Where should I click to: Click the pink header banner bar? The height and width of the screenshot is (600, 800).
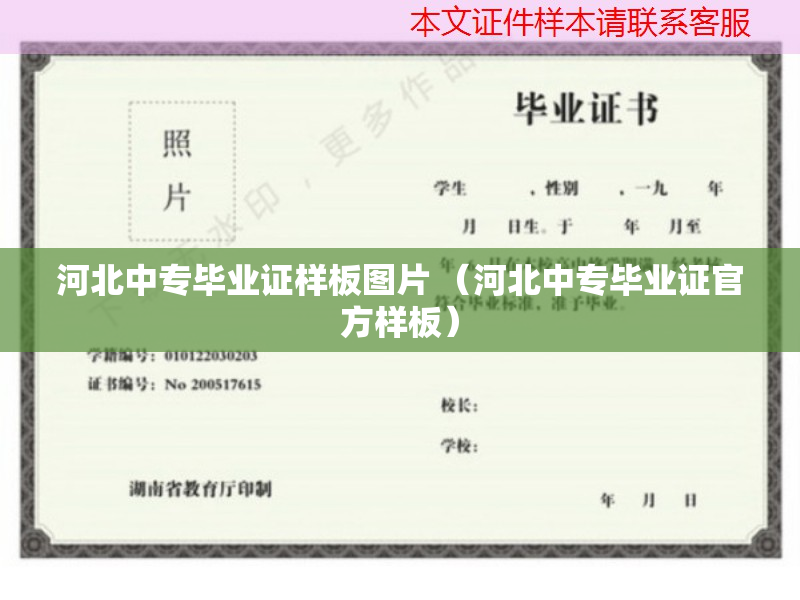click(x=400, y=19)
